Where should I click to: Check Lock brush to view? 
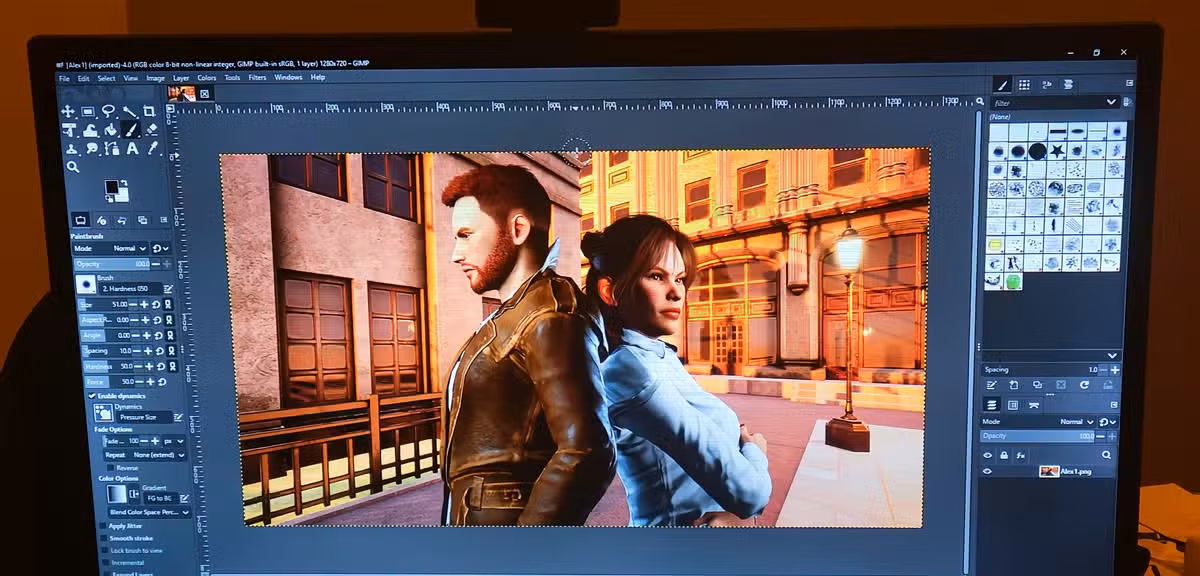[104, 551]
